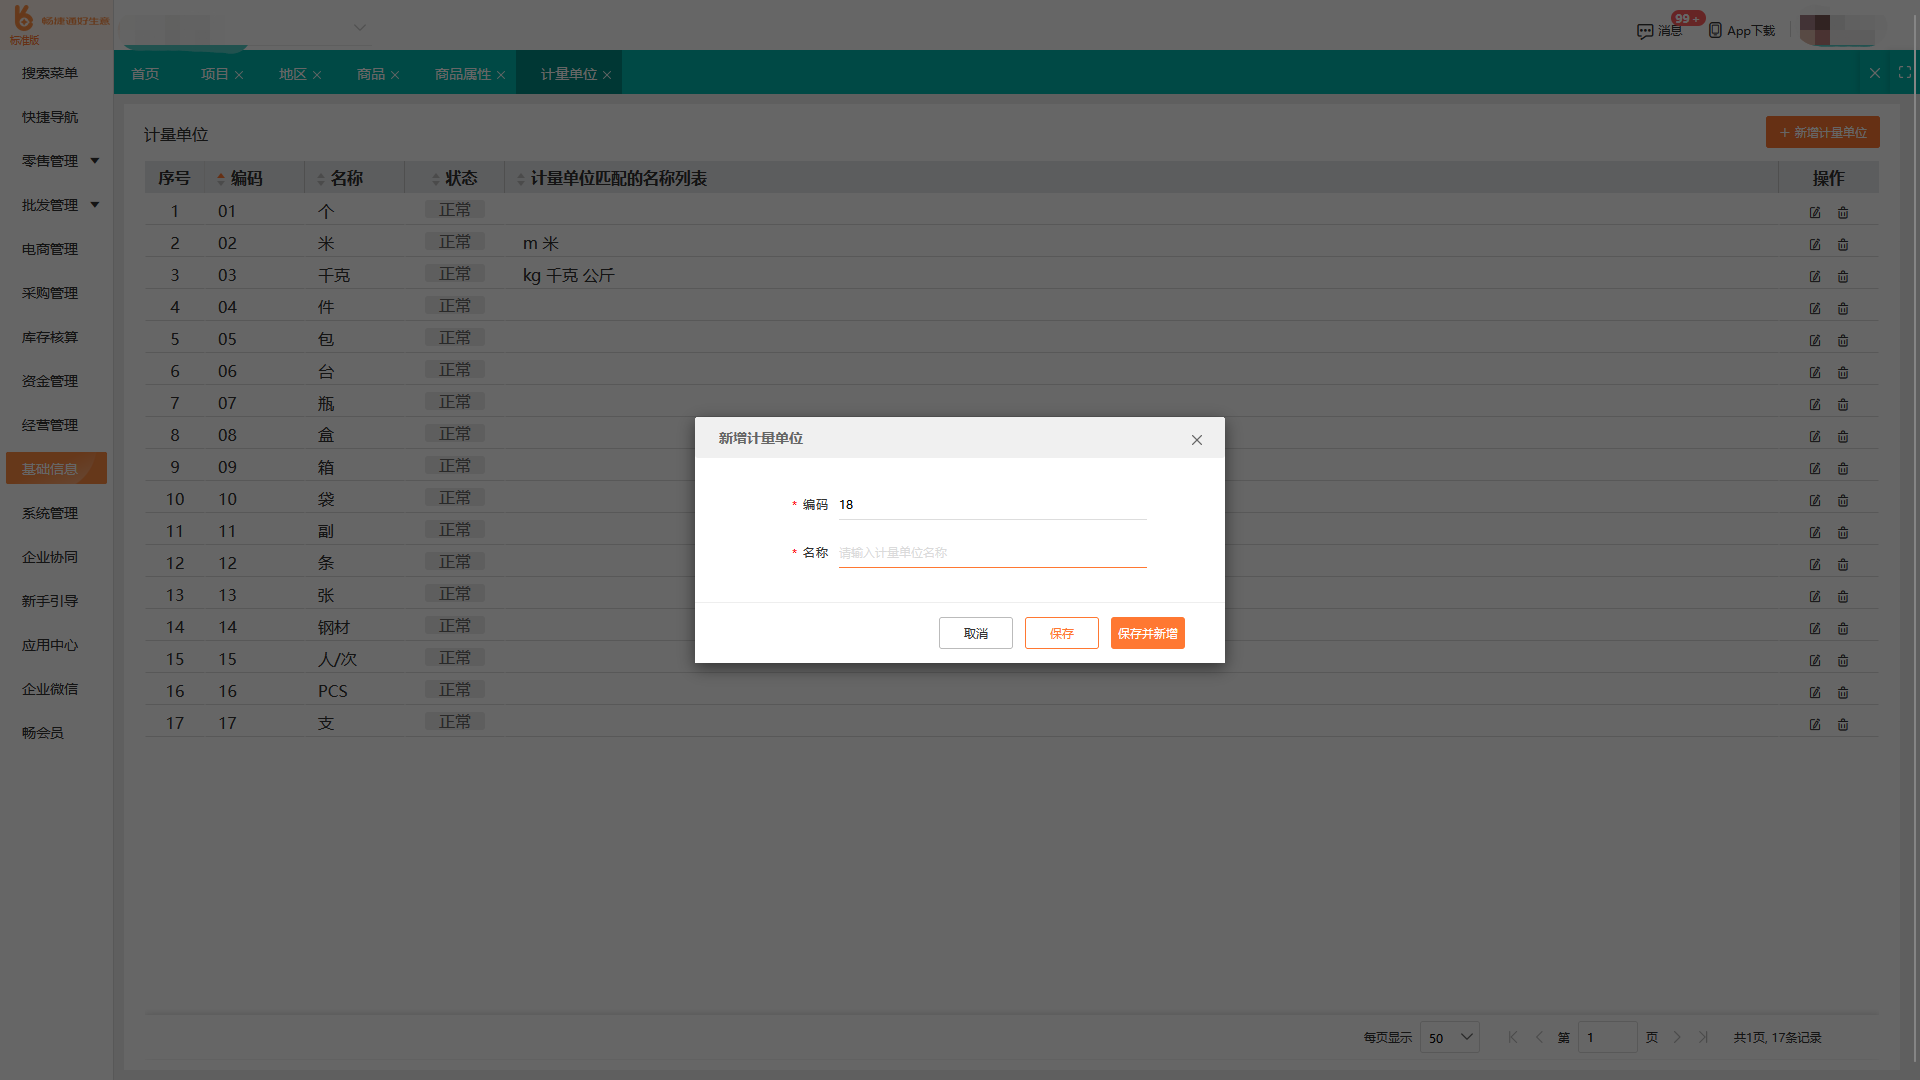Click 取消 button in dialog

(977, 633)
